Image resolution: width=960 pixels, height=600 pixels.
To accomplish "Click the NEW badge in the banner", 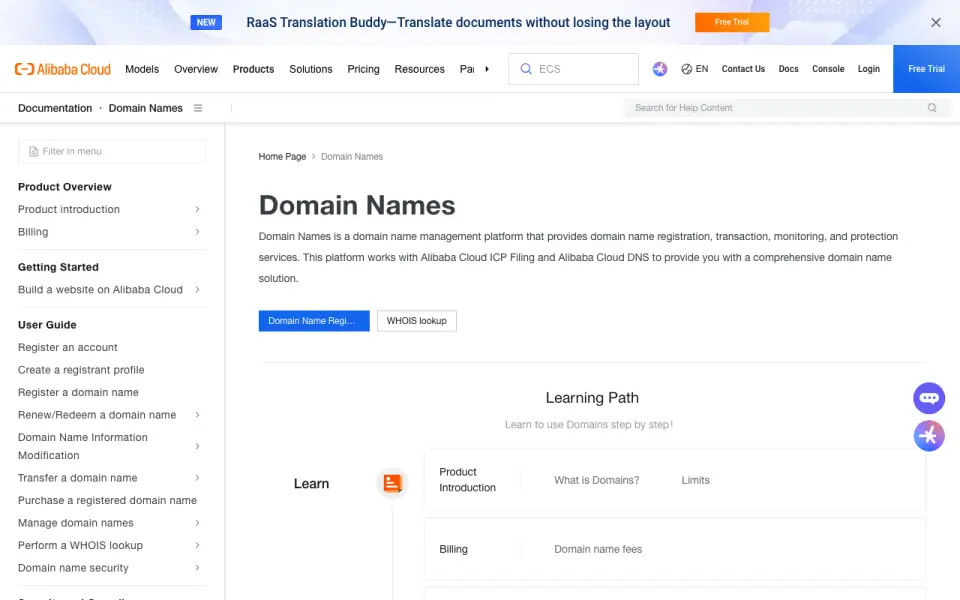I will tap(206, 23).
